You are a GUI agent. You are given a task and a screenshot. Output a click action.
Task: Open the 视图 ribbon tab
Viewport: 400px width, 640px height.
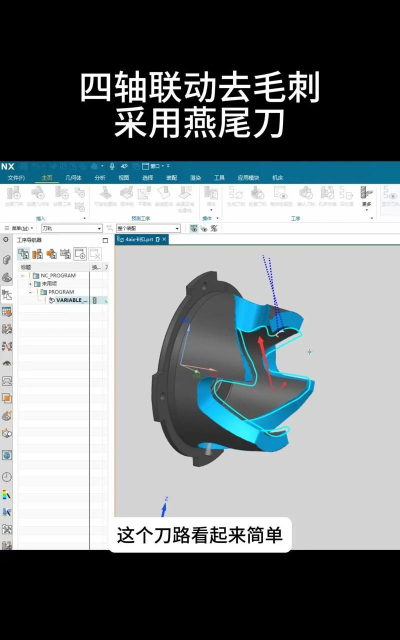(124, 178)
